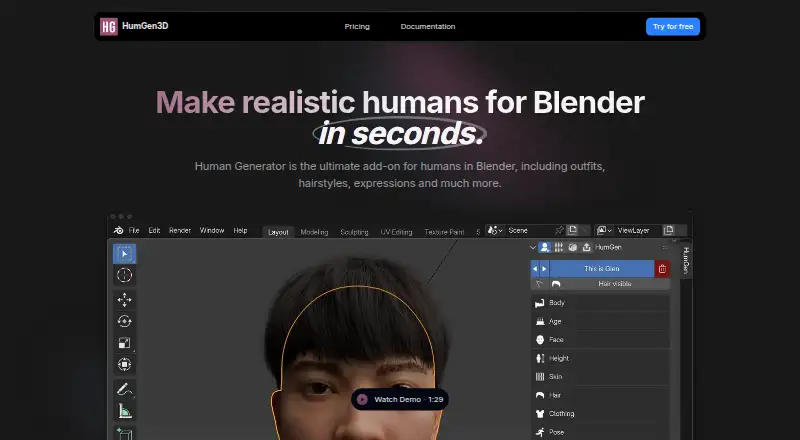This screenshot has height=440, width=800.
Task: Switch to previous human with left arrow
Action: (x=535, y=269)
